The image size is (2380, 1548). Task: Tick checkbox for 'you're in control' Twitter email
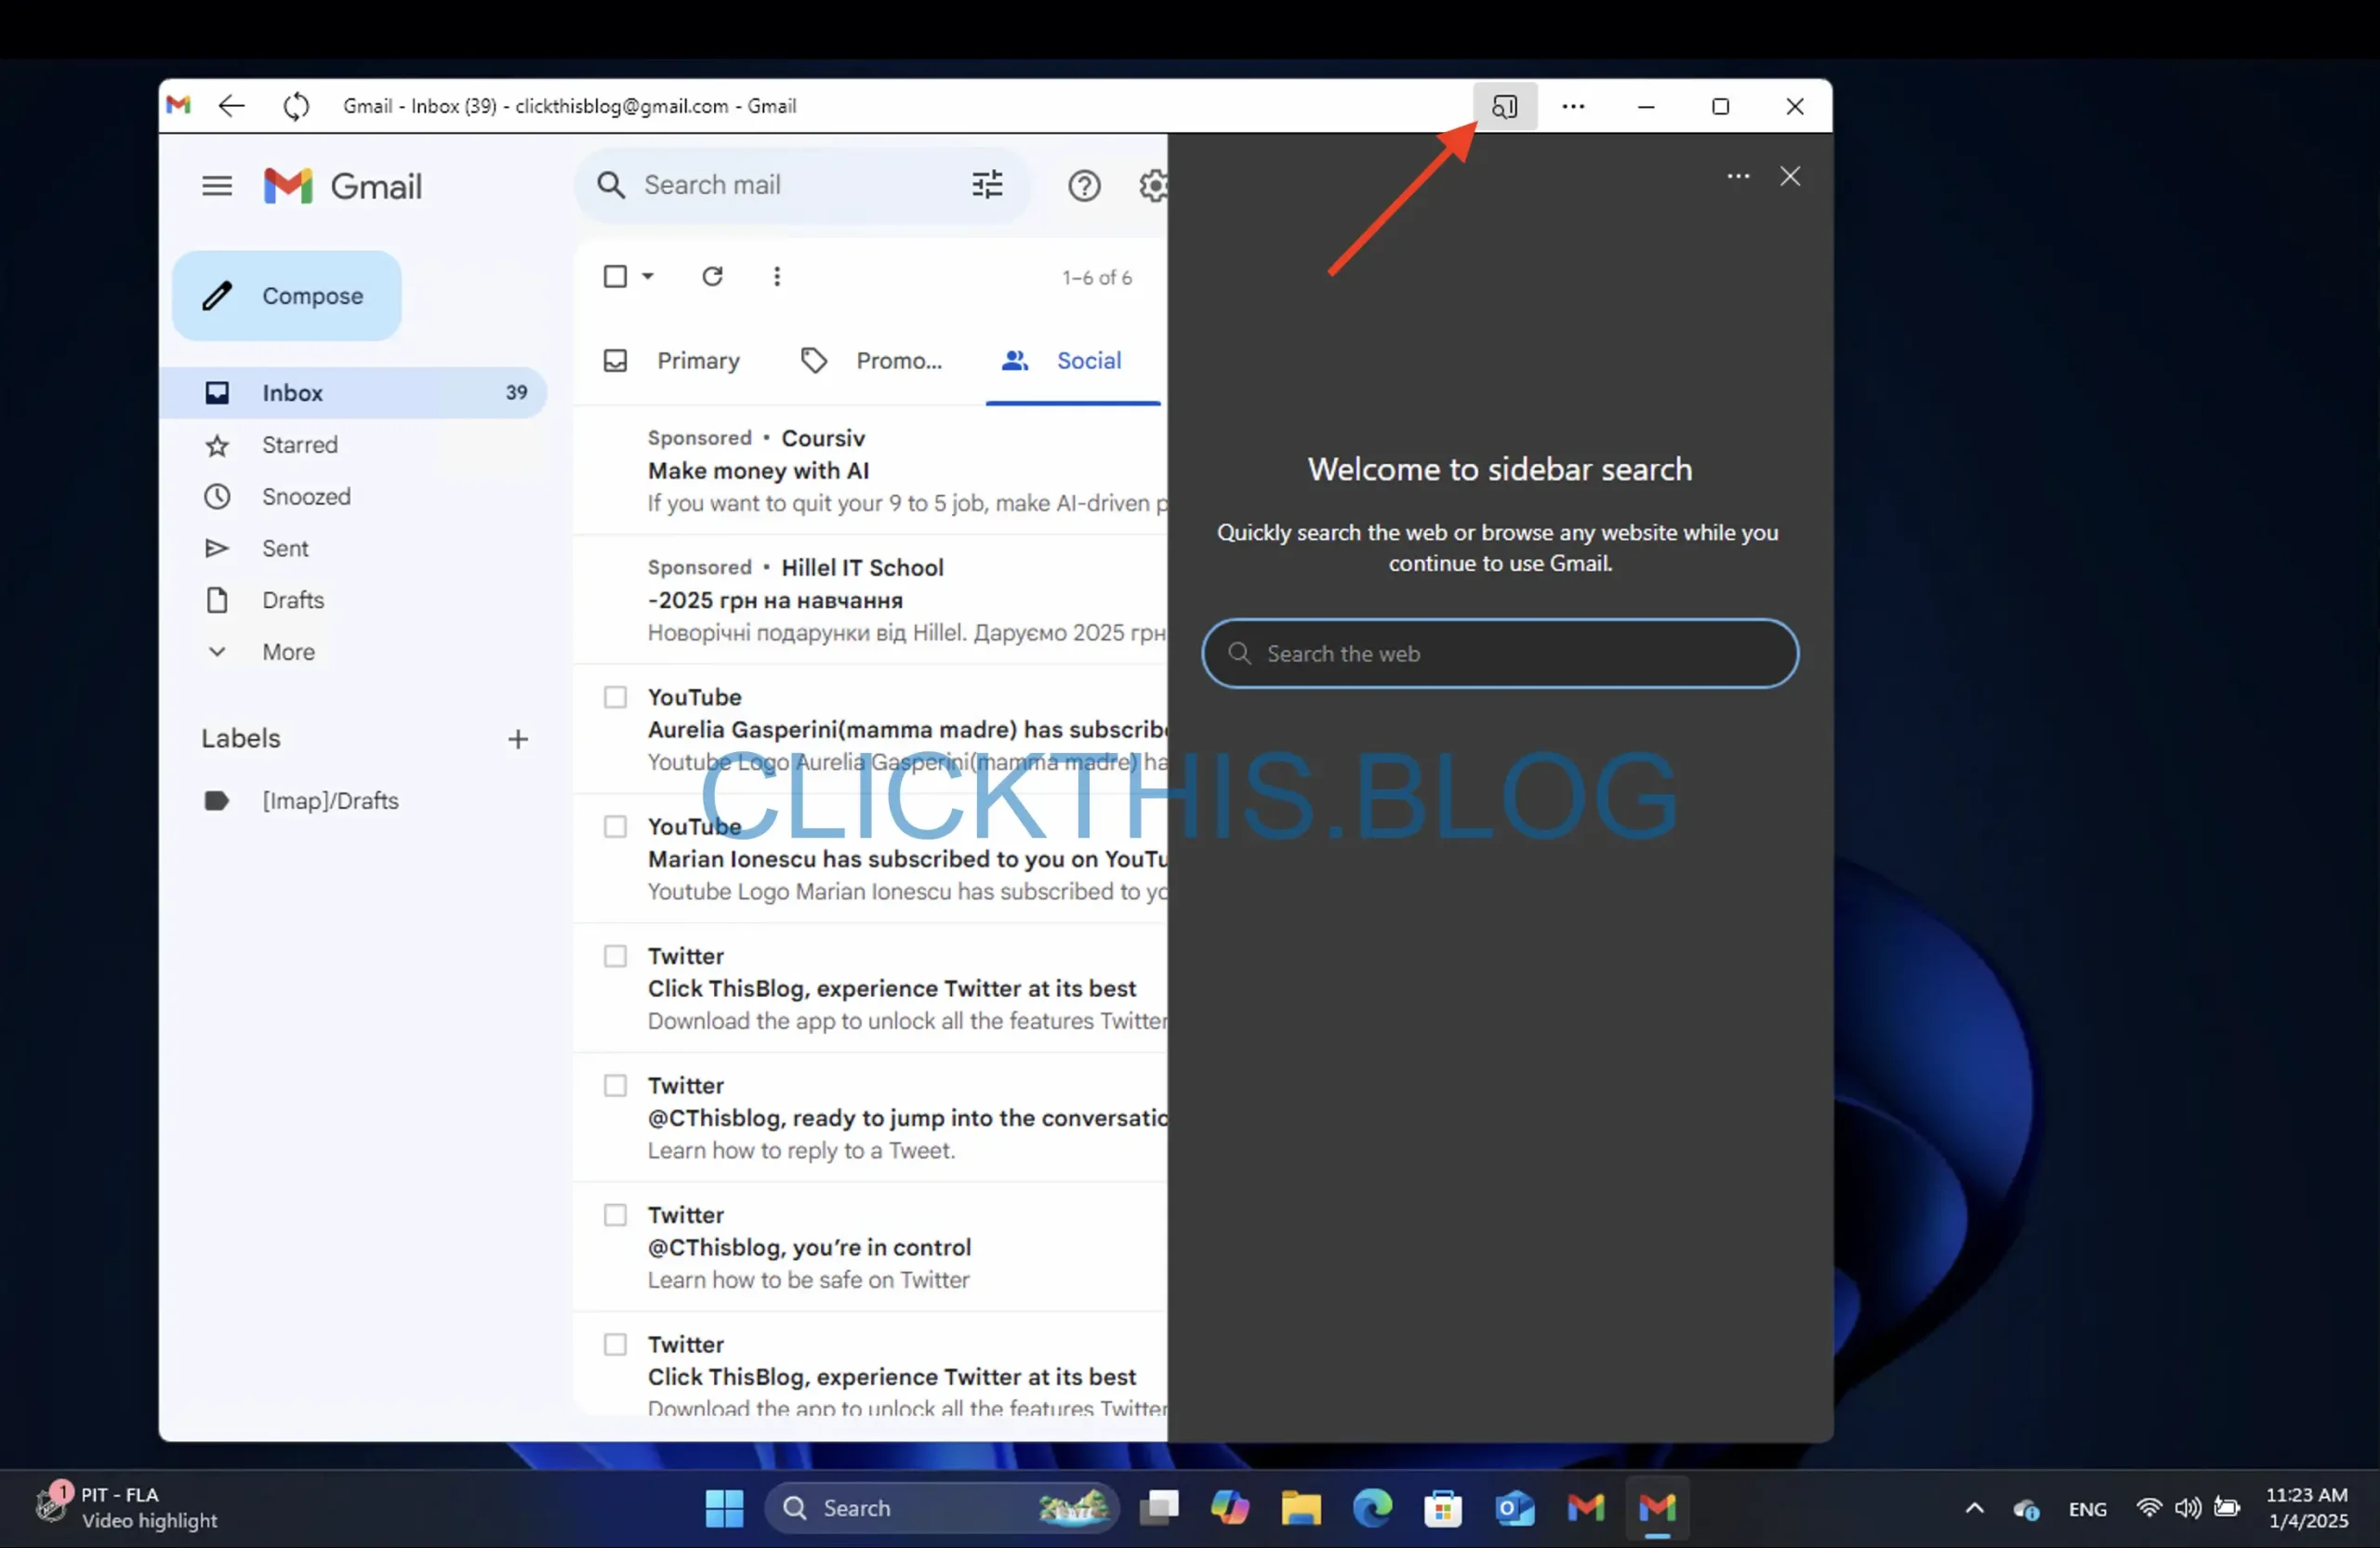click(615, 1216)
